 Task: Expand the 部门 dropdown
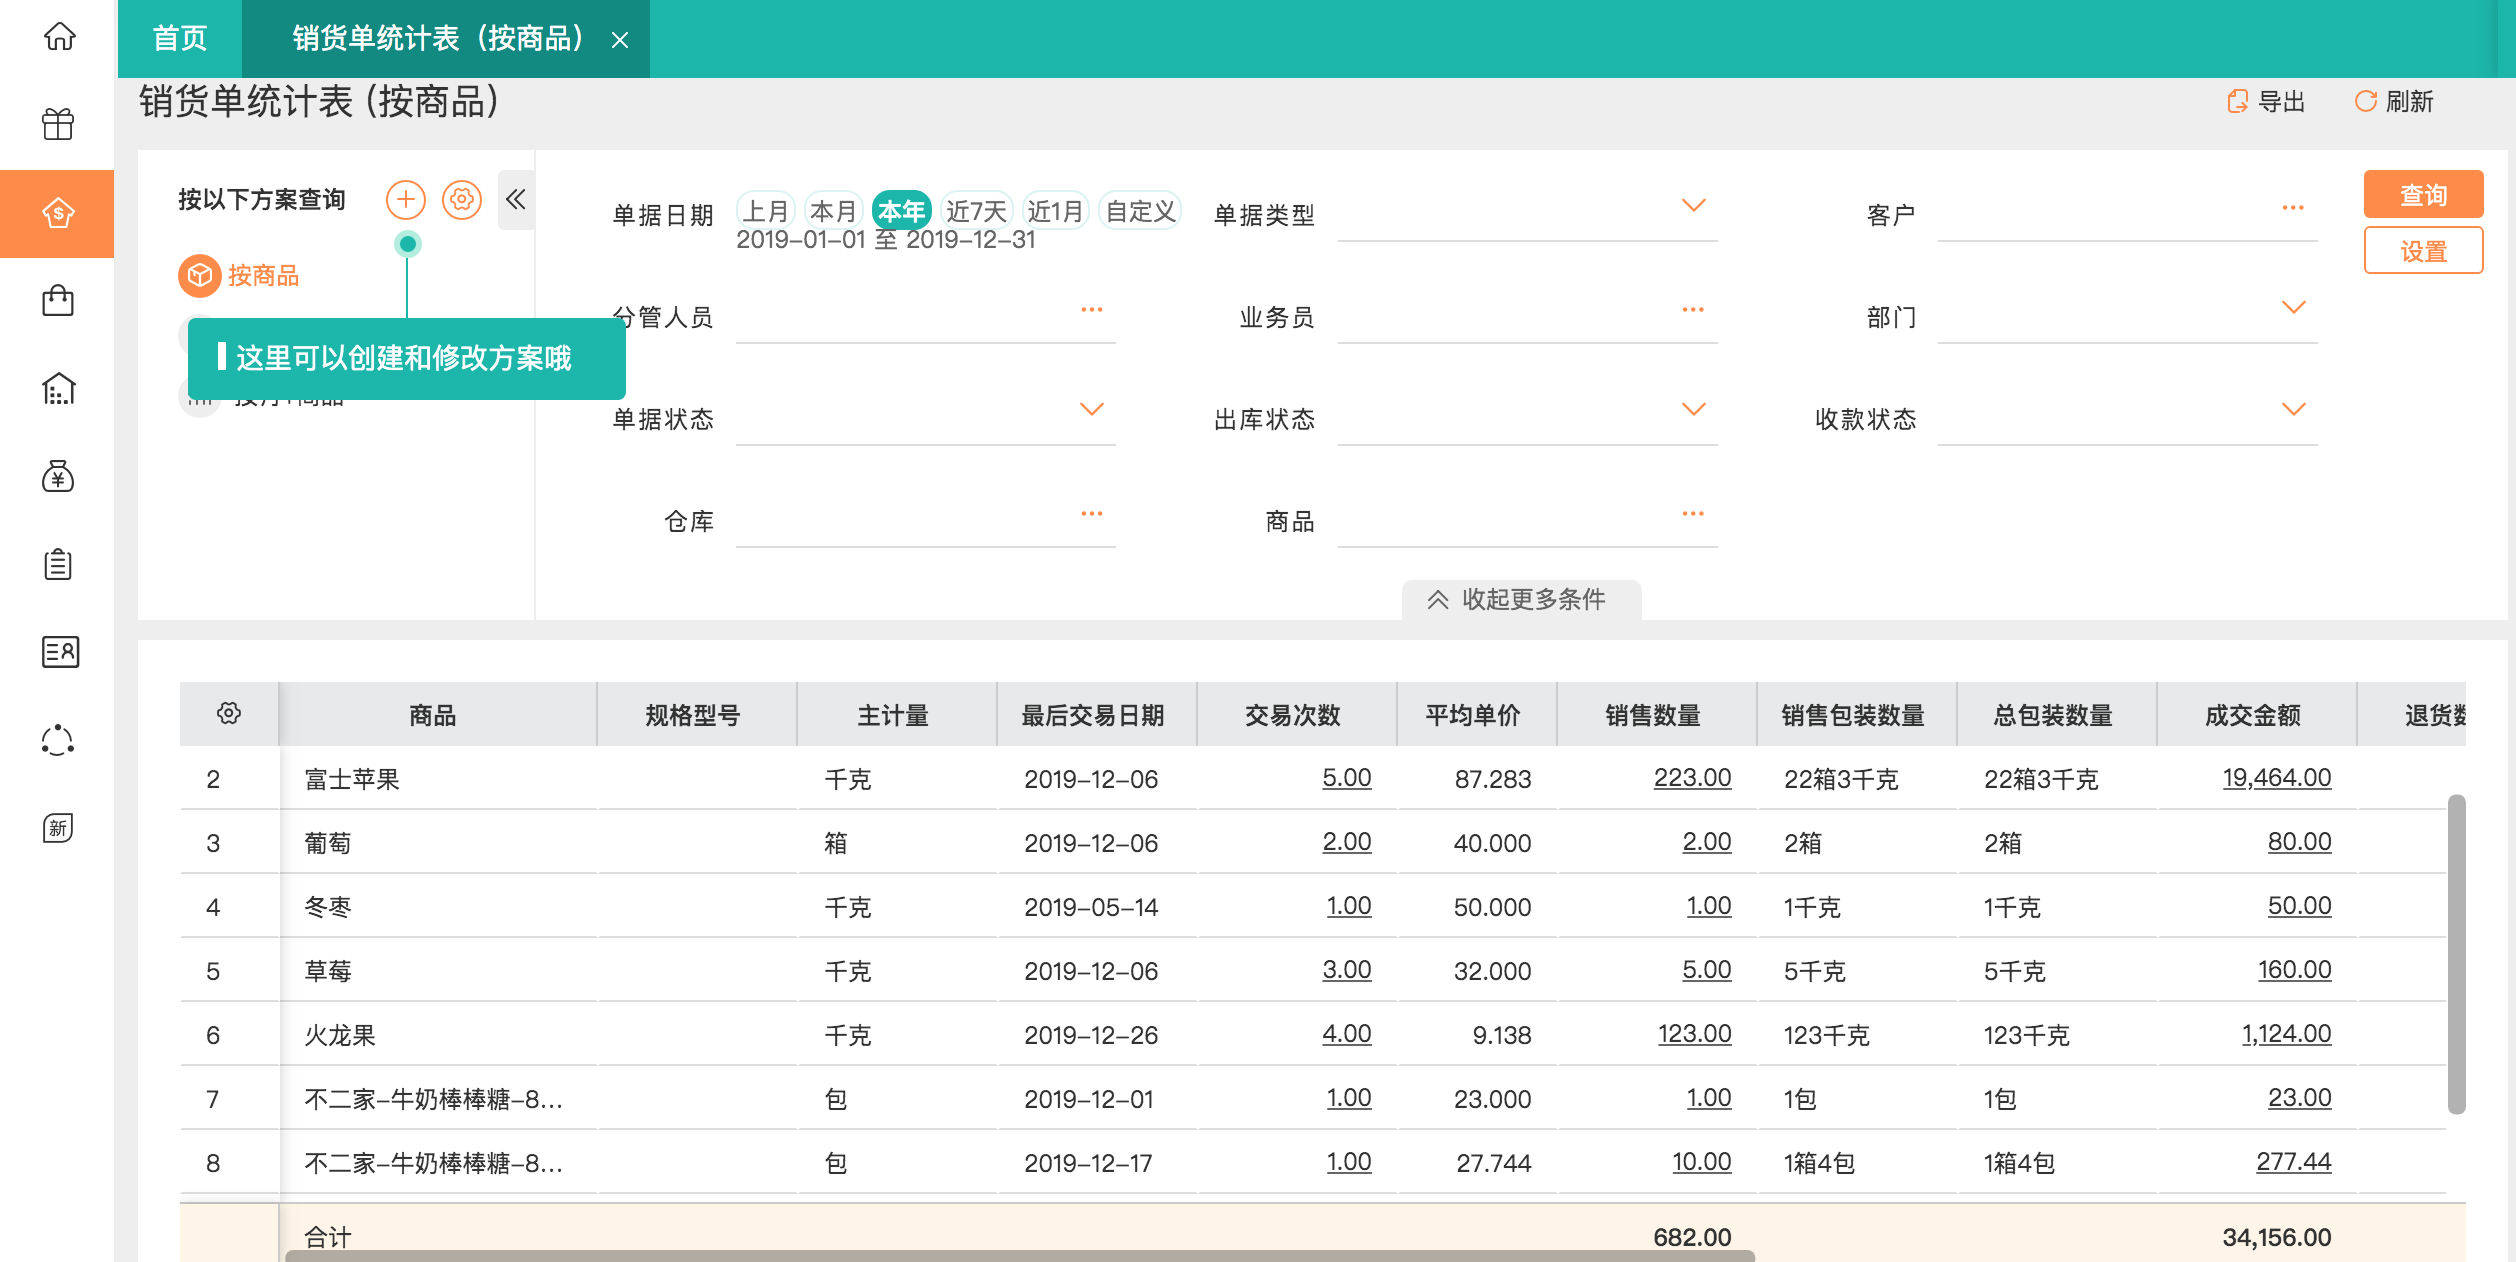click(x=2302, y=311)
